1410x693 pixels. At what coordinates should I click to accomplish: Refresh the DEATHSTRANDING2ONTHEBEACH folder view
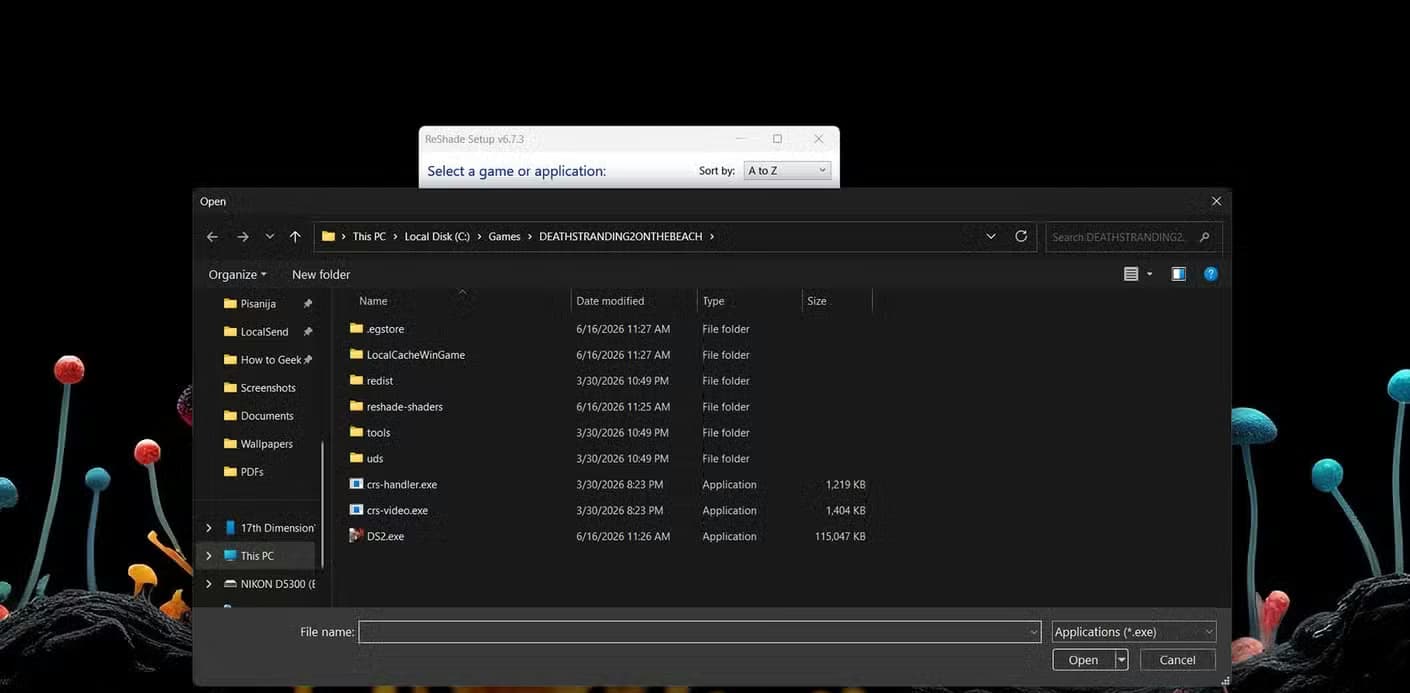[x=1021, y=237]
